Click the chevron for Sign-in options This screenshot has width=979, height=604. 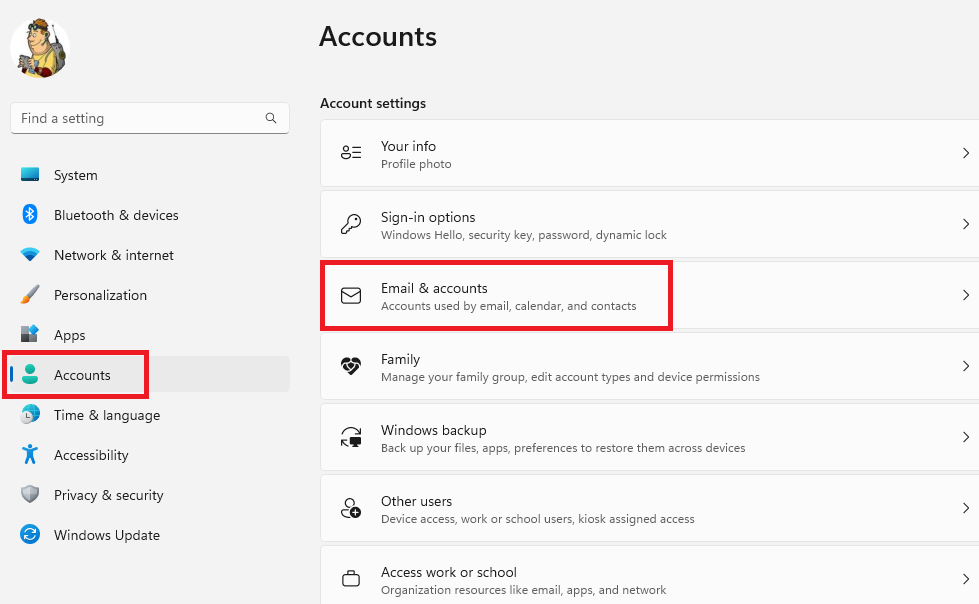(966, 224)
